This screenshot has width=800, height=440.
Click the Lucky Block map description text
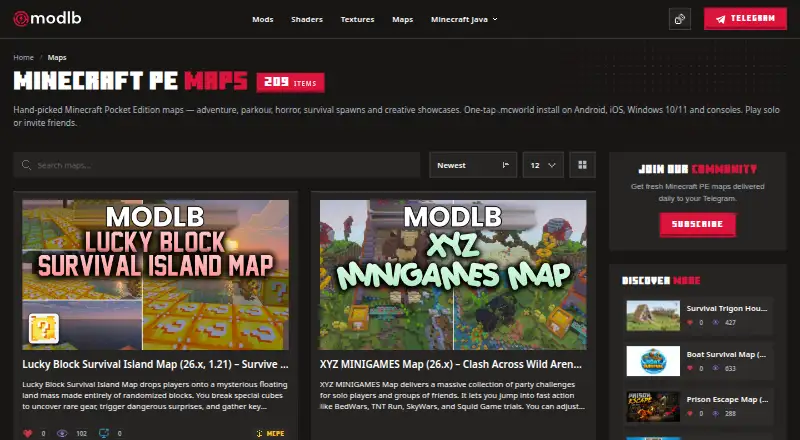point(155,396)
